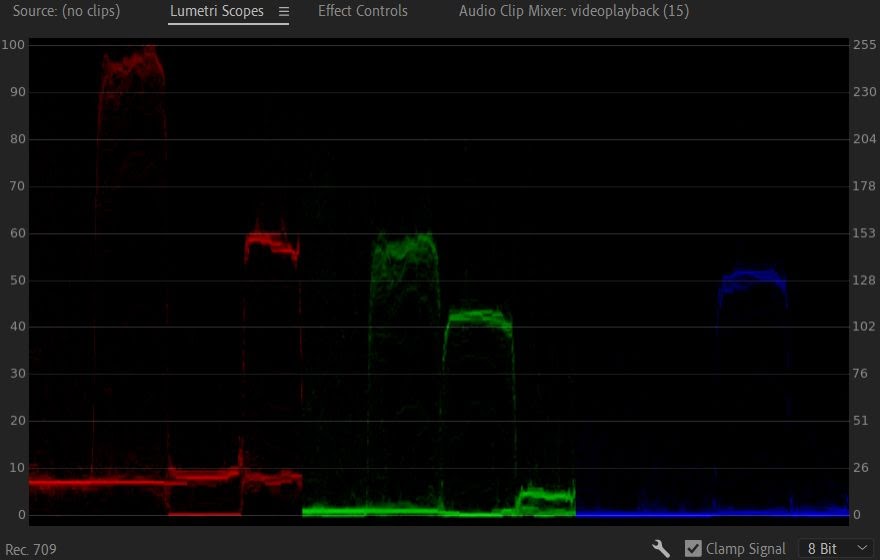Click the Clamp Signal text label

click(x=745, y=549)
